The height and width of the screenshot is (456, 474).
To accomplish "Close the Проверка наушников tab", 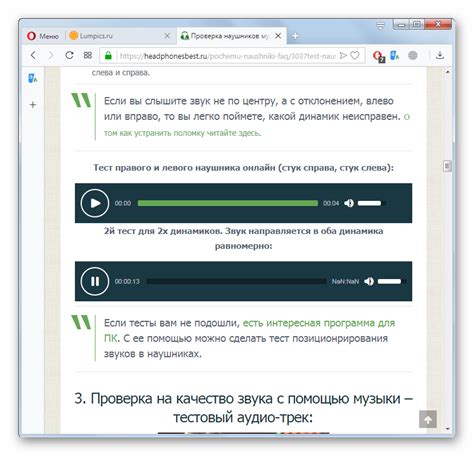I will point(278,36).
